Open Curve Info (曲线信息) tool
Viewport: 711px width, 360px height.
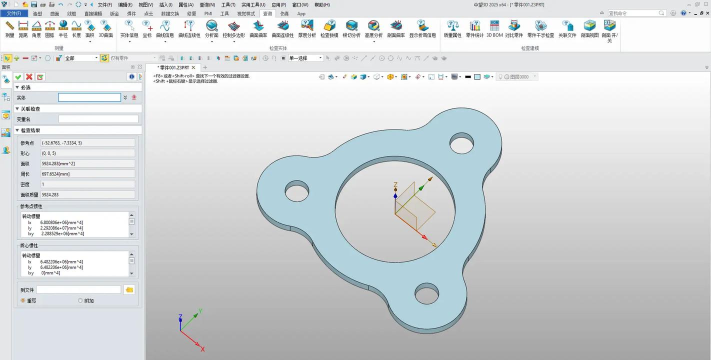click(165, 28)
